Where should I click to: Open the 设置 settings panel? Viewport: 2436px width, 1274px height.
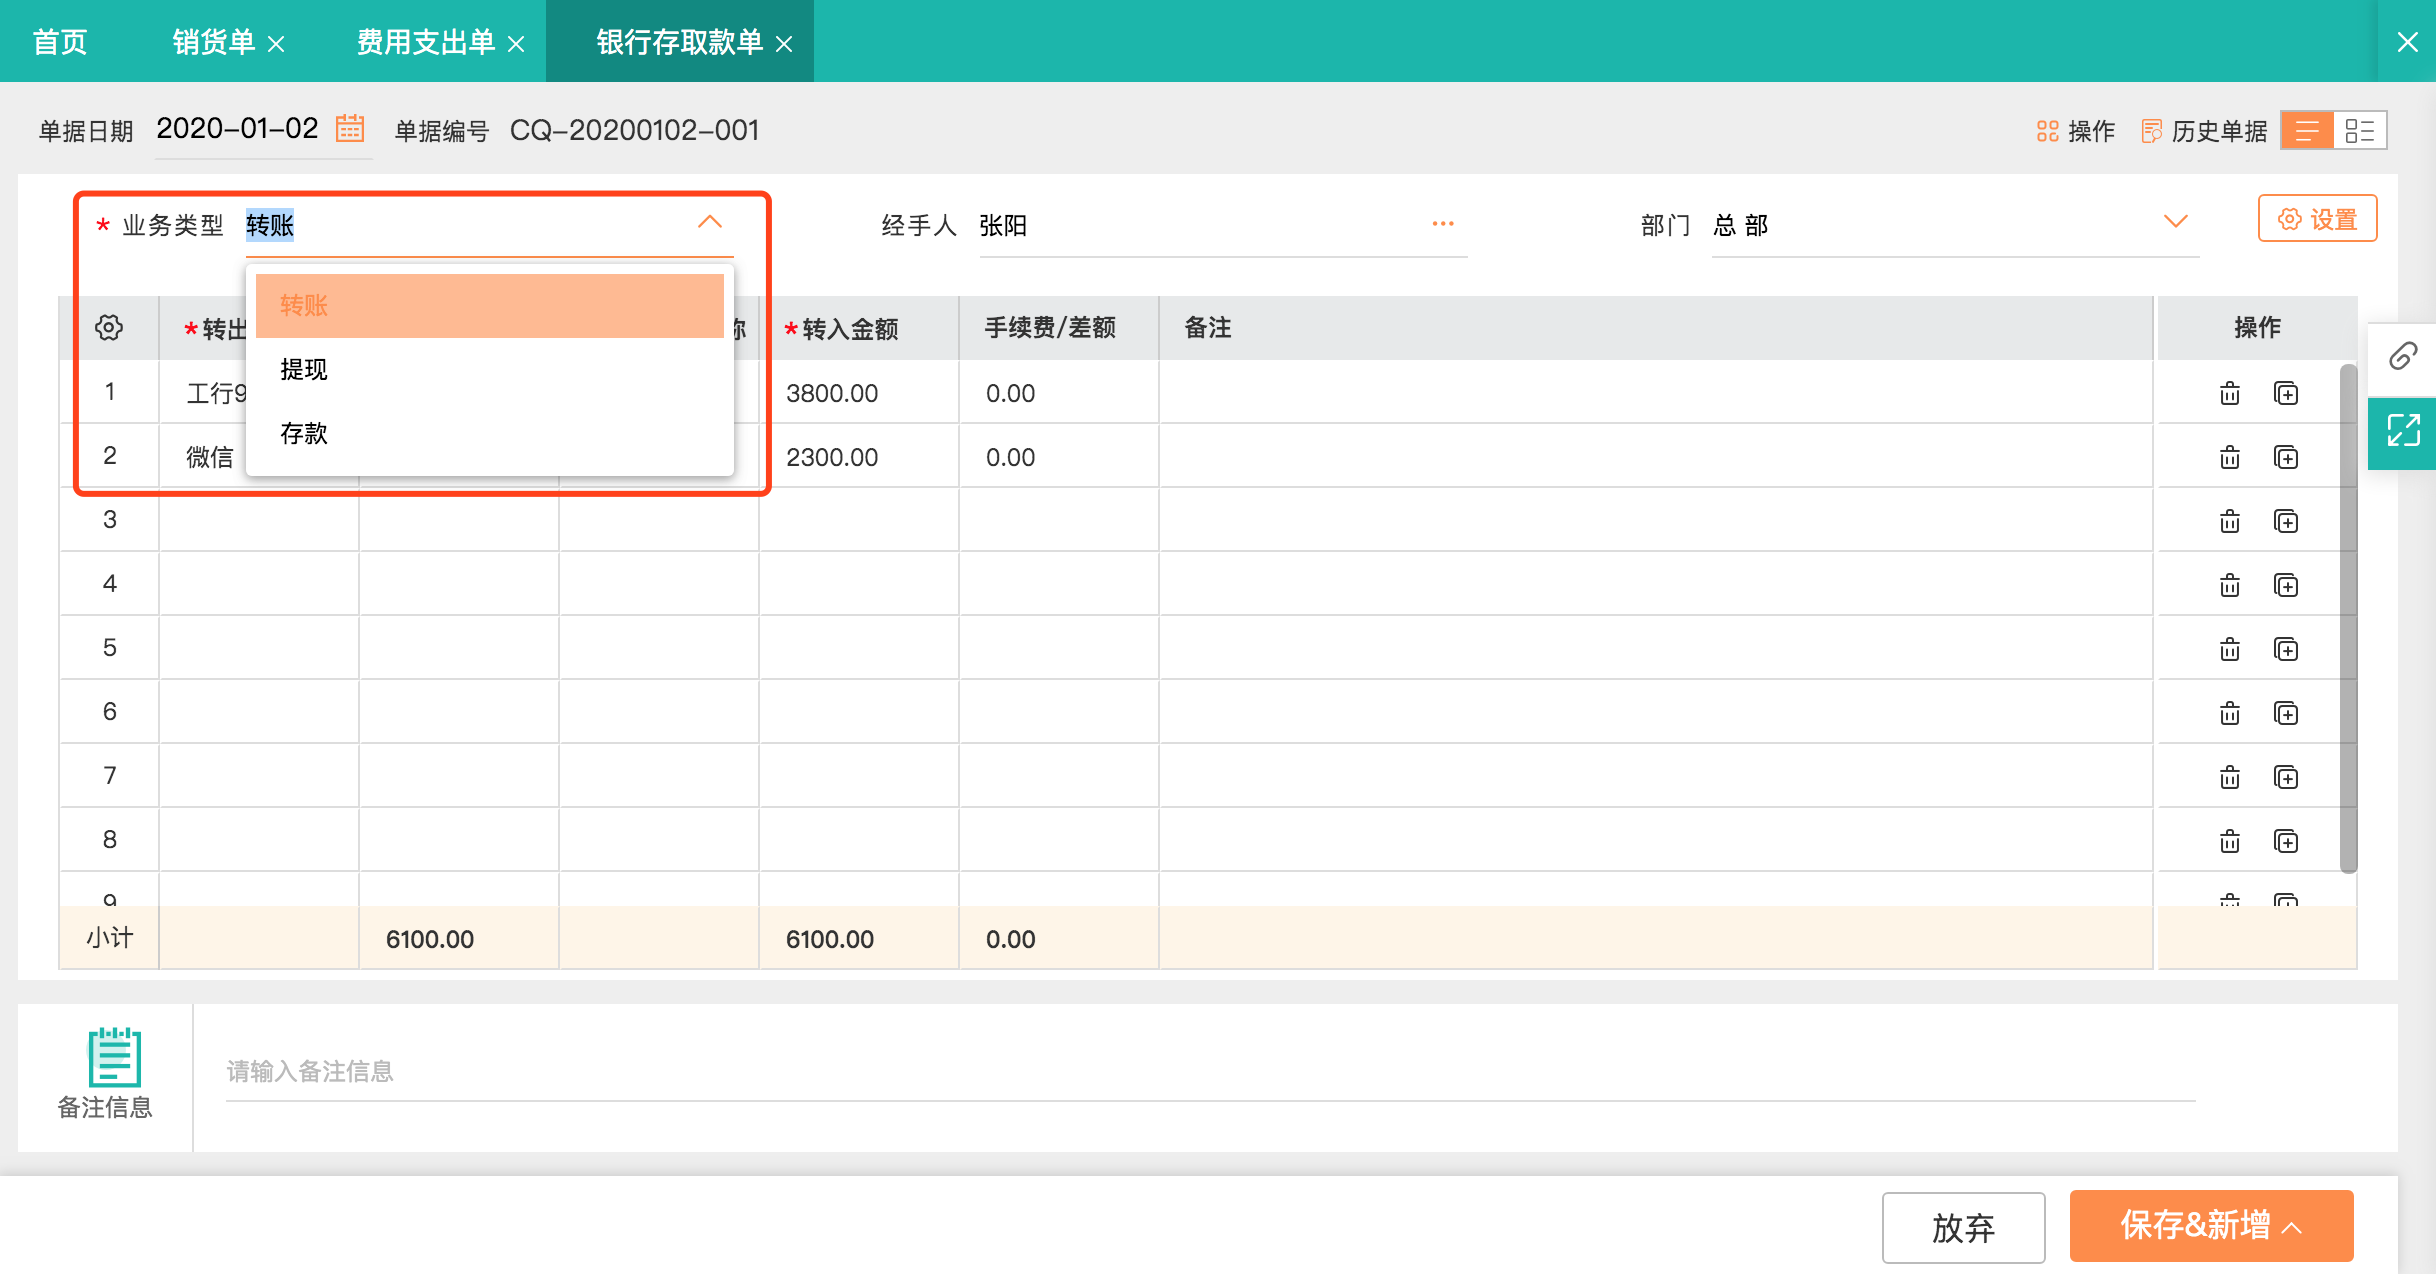[x=2317, y=225]
